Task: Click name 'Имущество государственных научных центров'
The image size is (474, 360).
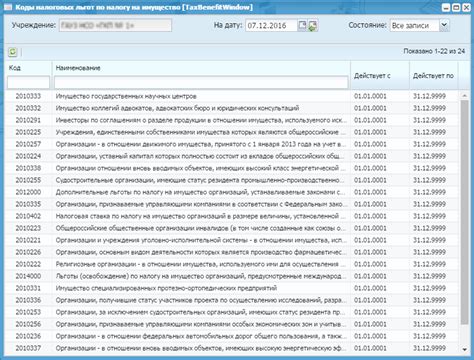Action: tap(126, 96)
